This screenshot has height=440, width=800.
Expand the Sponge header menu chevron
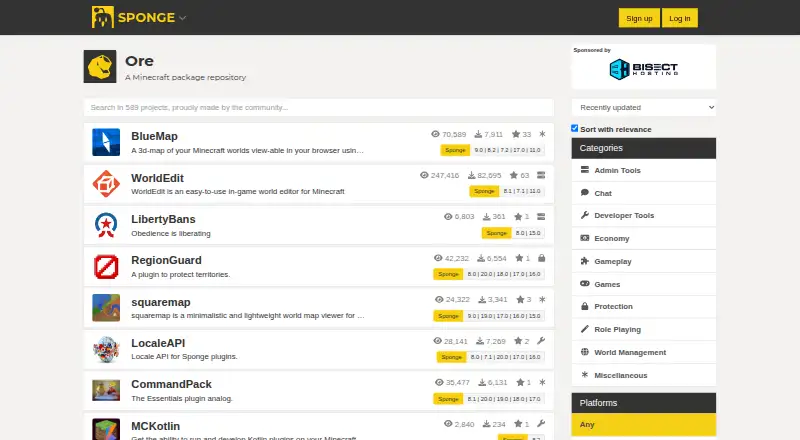183,18
